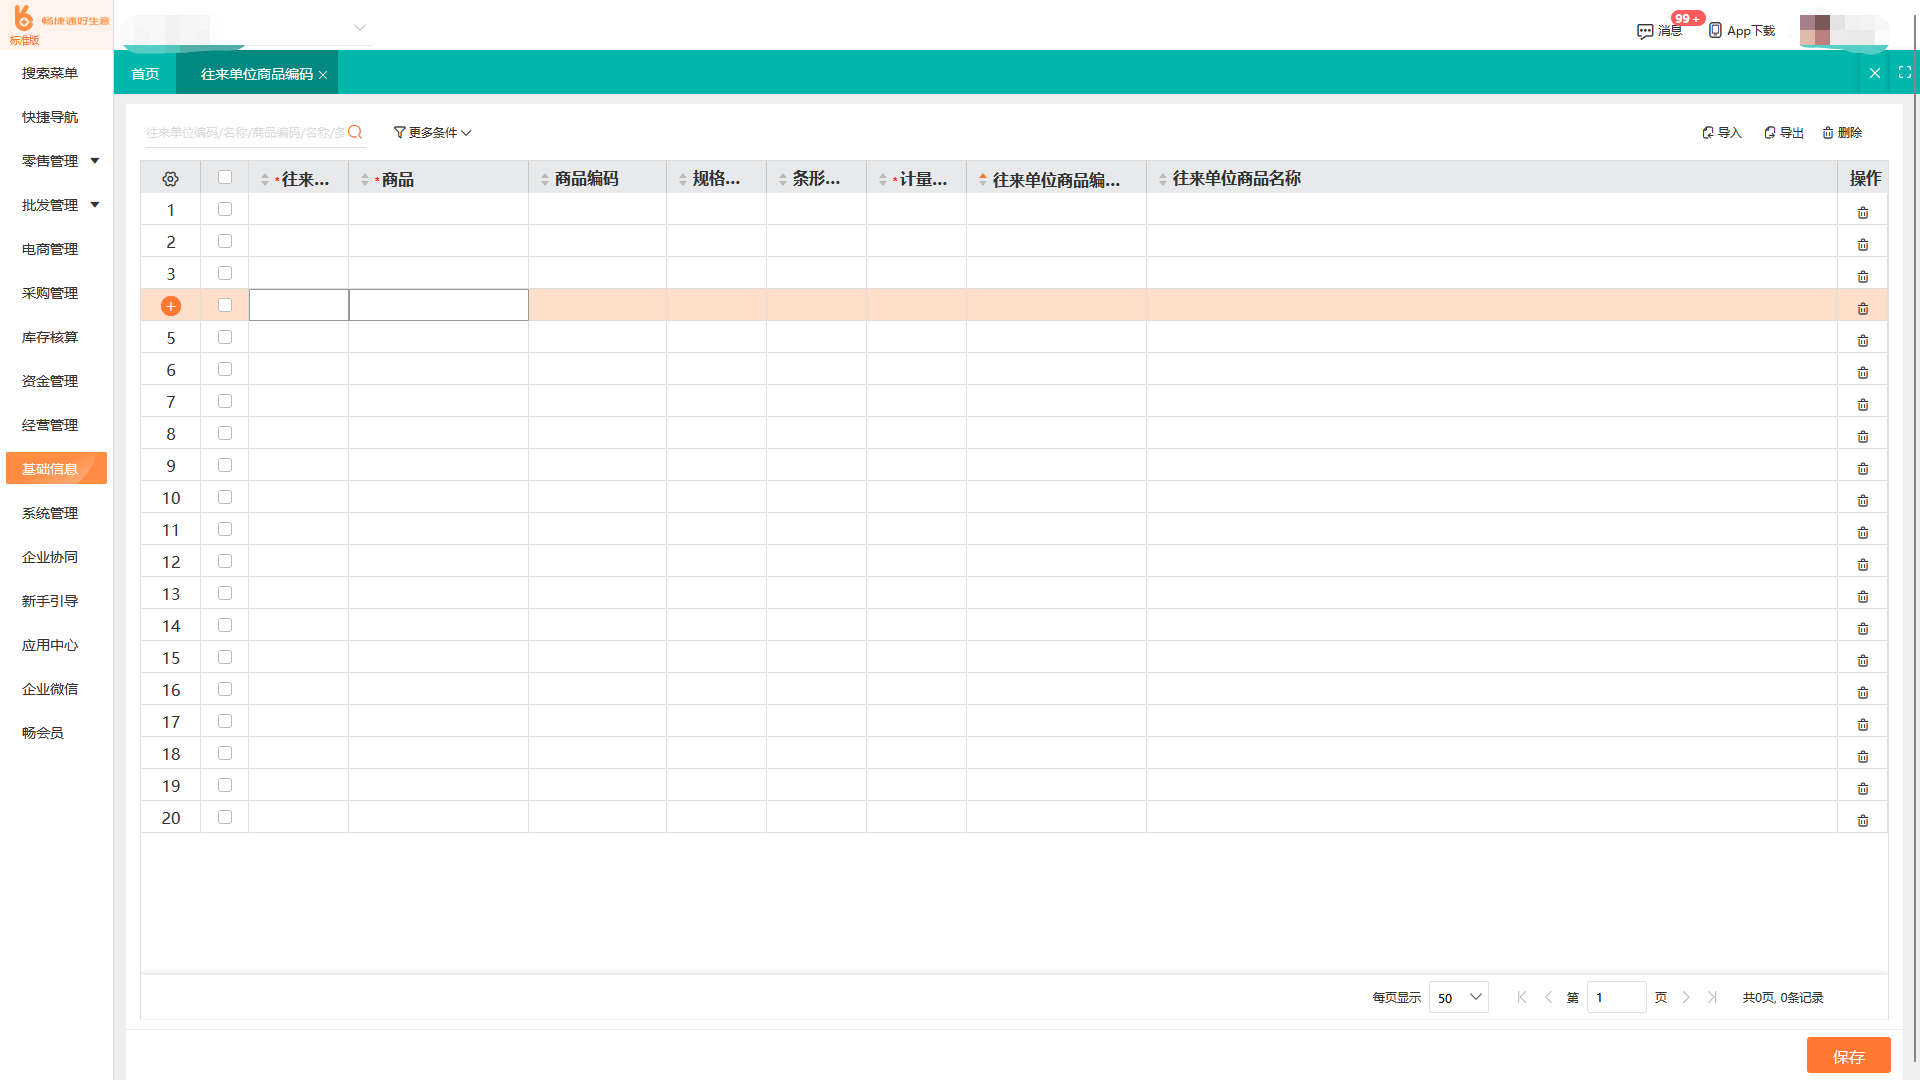This screenshot has height=1080, width=1920.
Task: Click page number input field
Action: (x=1615, y=997)
